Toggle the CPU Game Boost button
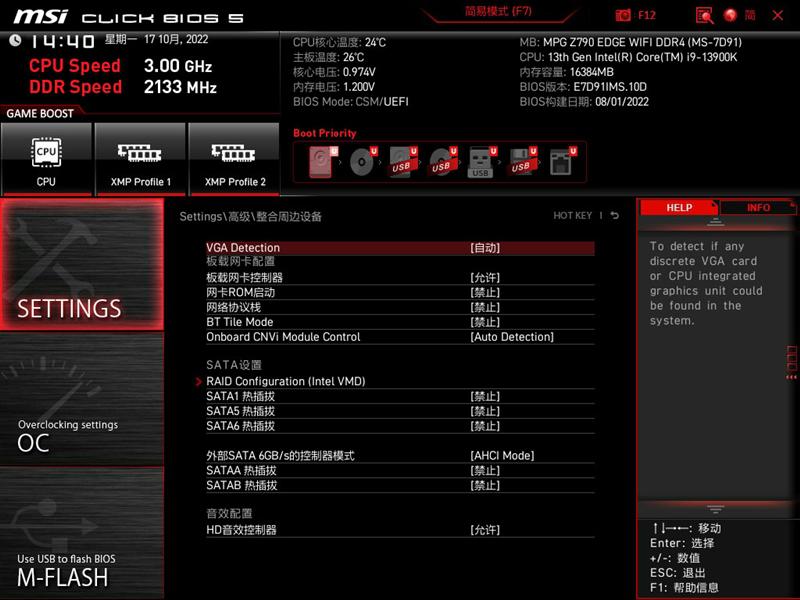800x600 pixels. pos(46,159)
